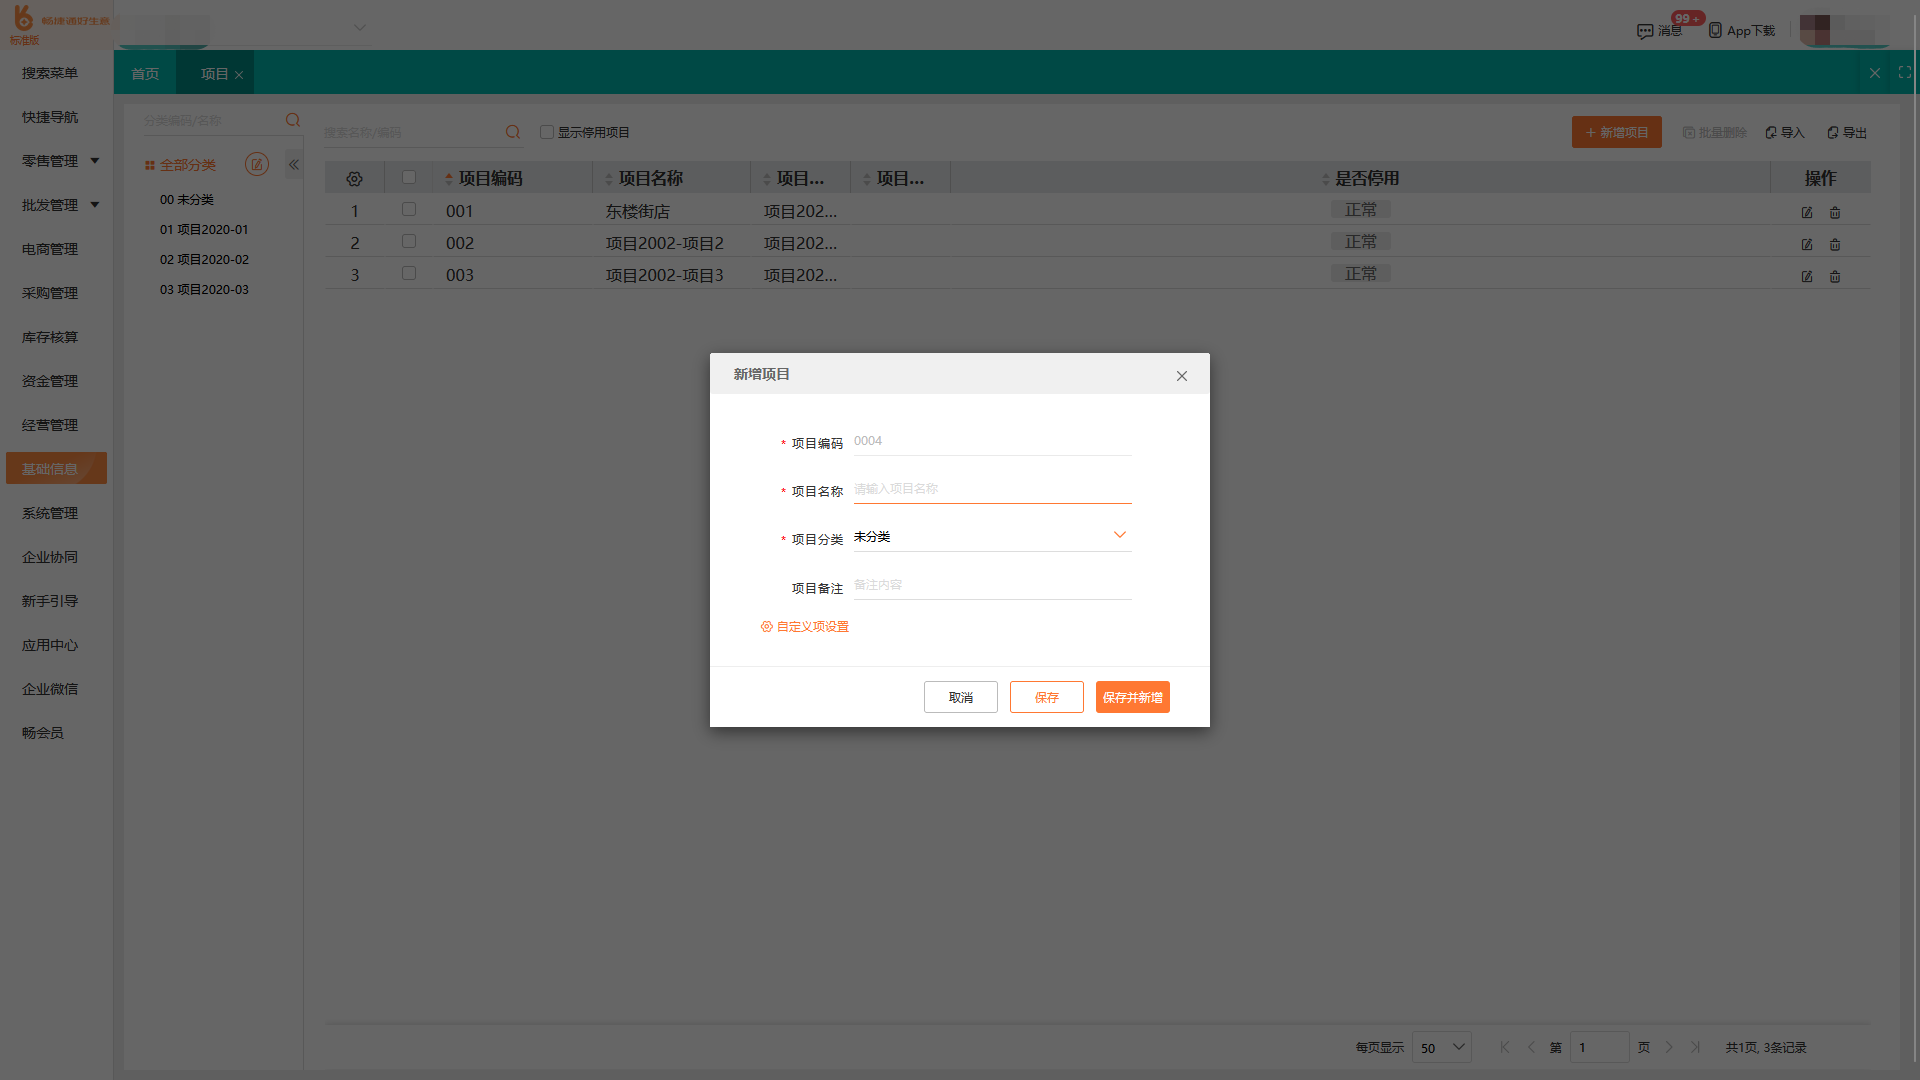Click the settings gear icon in table header
The height and width of the screenshot is (1080, 1920).
[x=355, y=178]
